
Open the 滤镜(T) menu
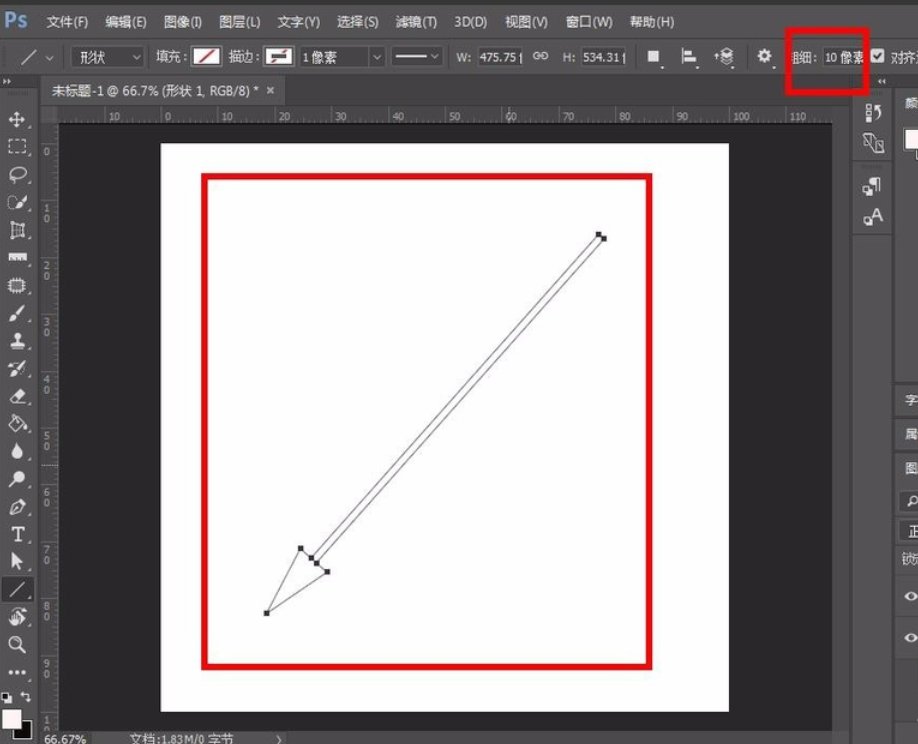[416, 21]
